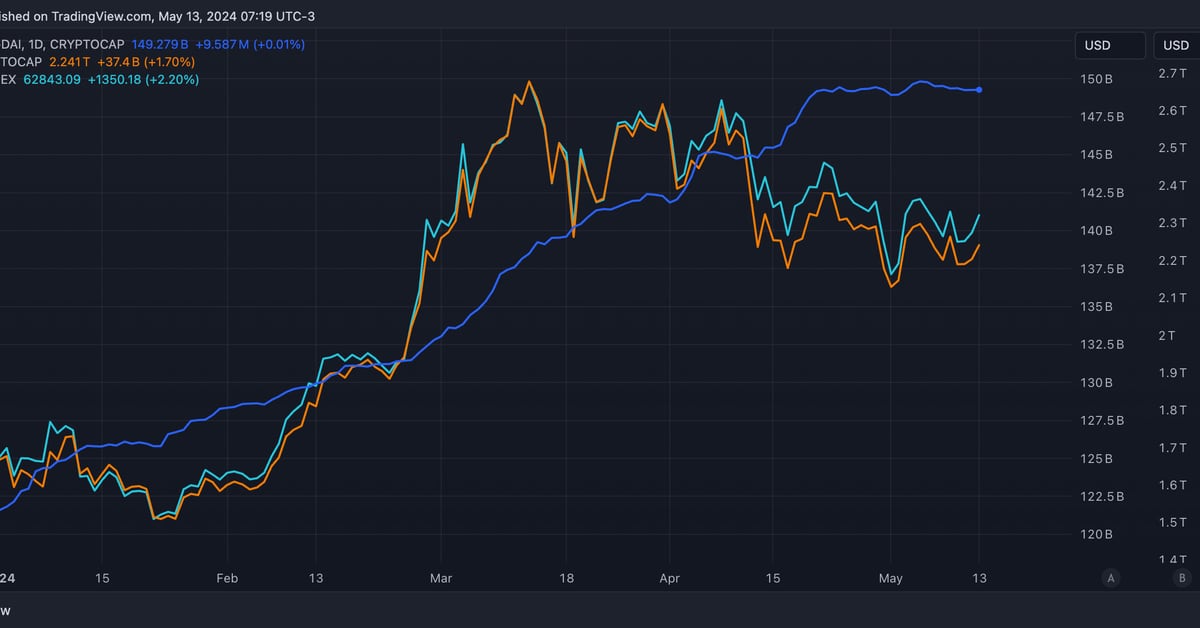1200x628 pixels.
Task: Click the 2.241 T orange legend value
Action: (70, 62)
